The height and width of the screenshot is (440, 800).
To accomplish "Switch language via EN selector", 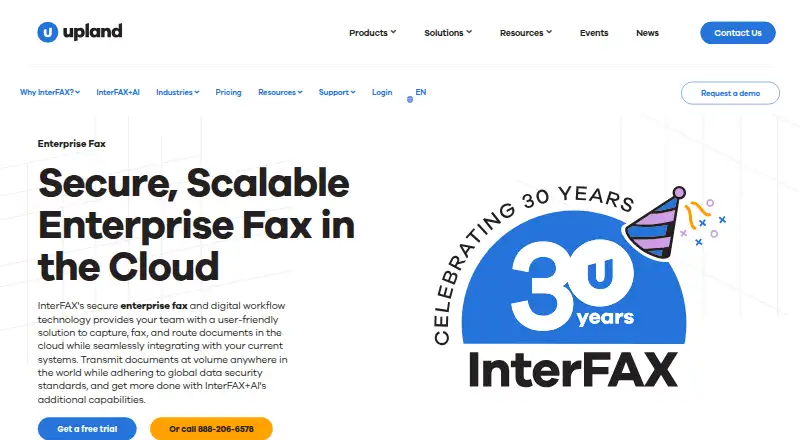I will click(x=420, y=92).
